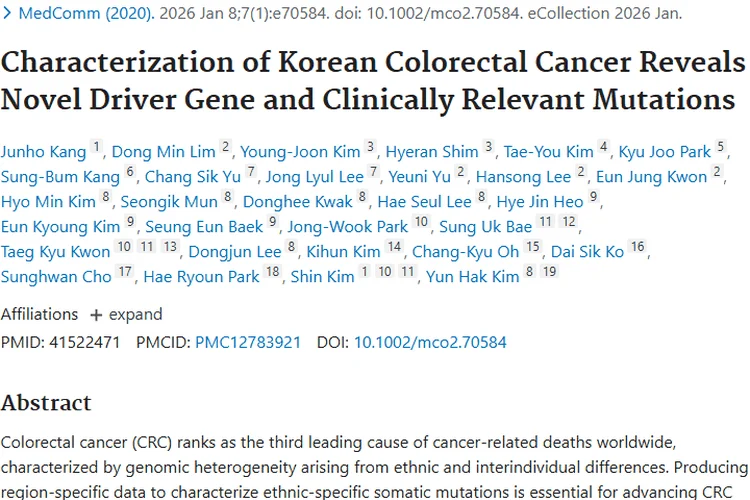The width and height of the screenshot is (750, 500).
Task: Open author Young-Joon Kim
Action: click(300, 152)
